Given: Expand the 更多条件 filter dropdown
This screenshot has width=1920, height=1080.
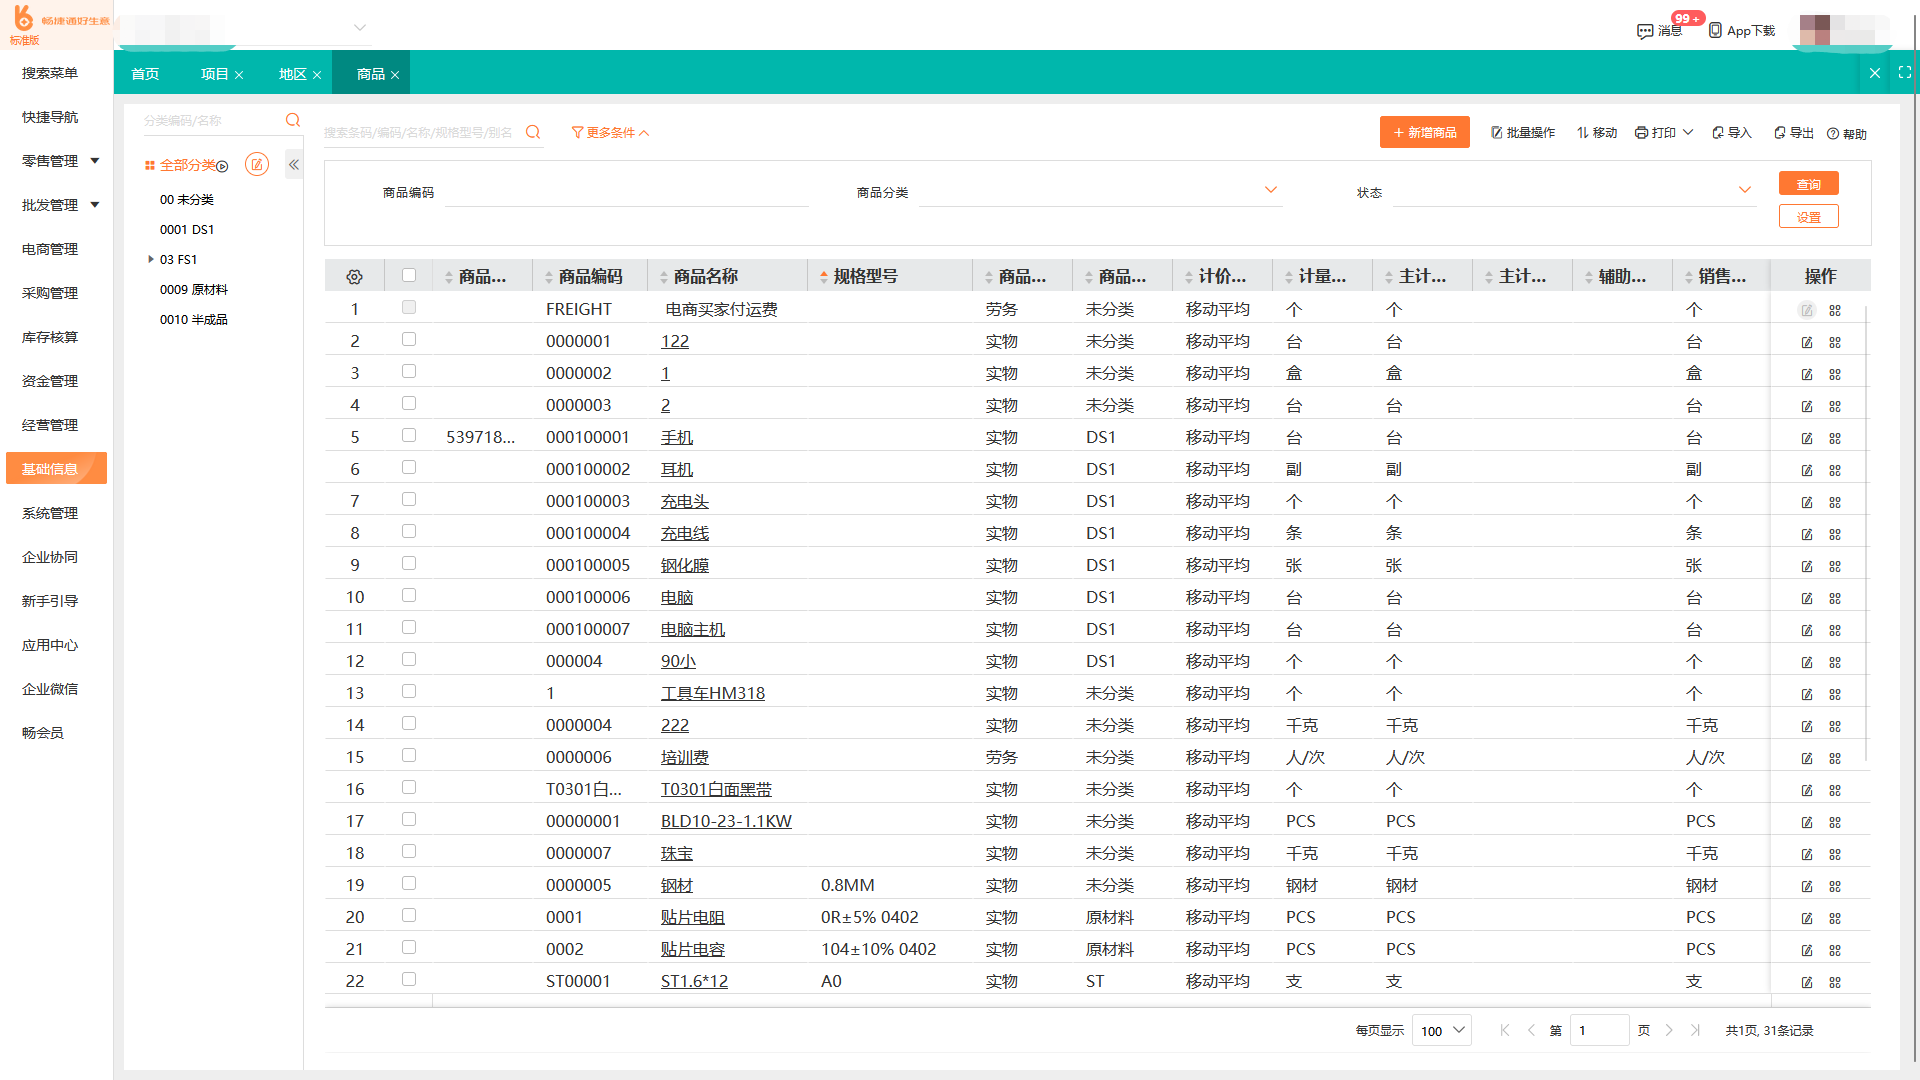Looking at the screenshot, I should point(612,132).
